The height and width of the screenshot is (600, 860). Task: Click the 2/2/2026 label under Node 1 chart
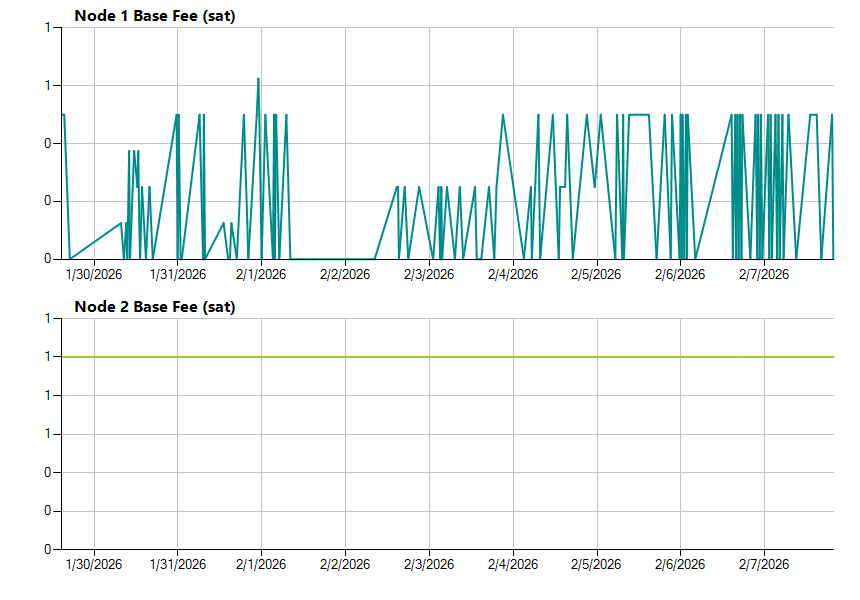pyautogui.click(x=345, y=274)
